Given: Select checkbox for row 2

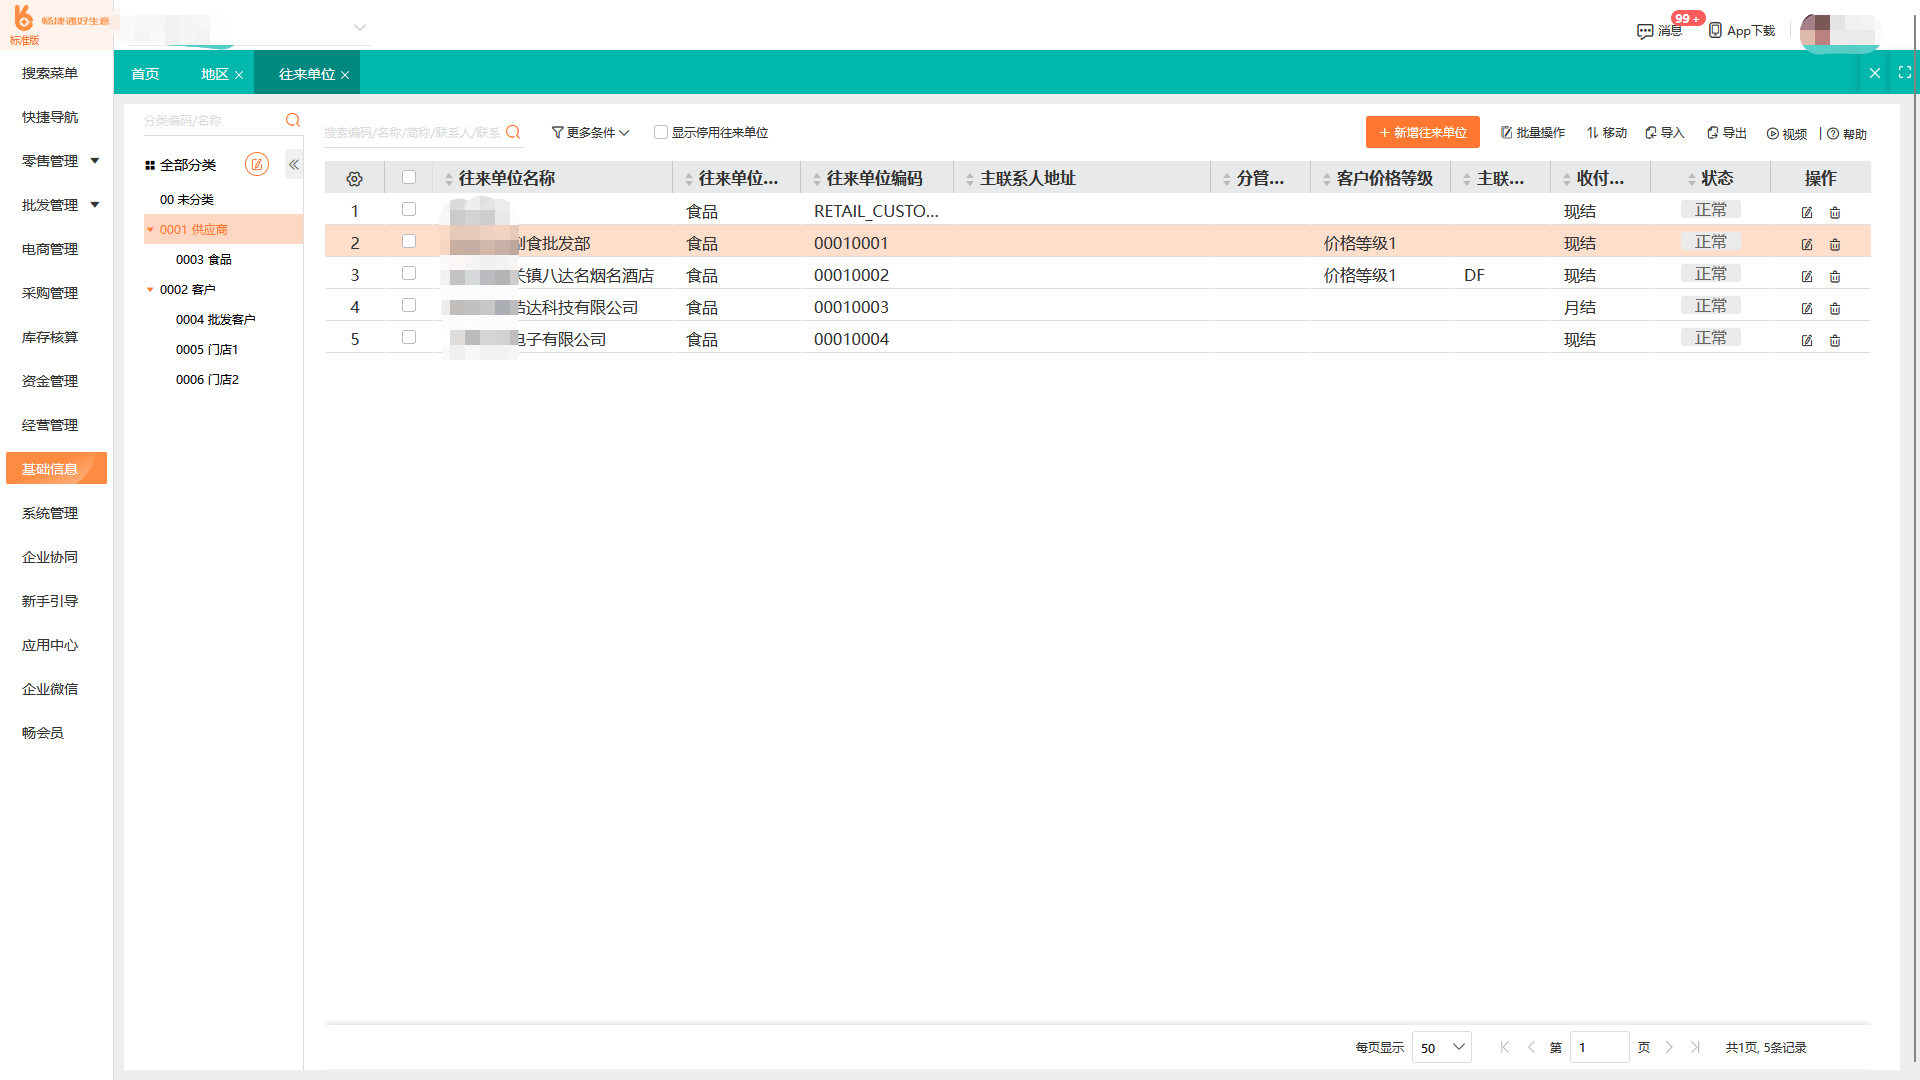Looking at the screenshot, I should (410, 241).
